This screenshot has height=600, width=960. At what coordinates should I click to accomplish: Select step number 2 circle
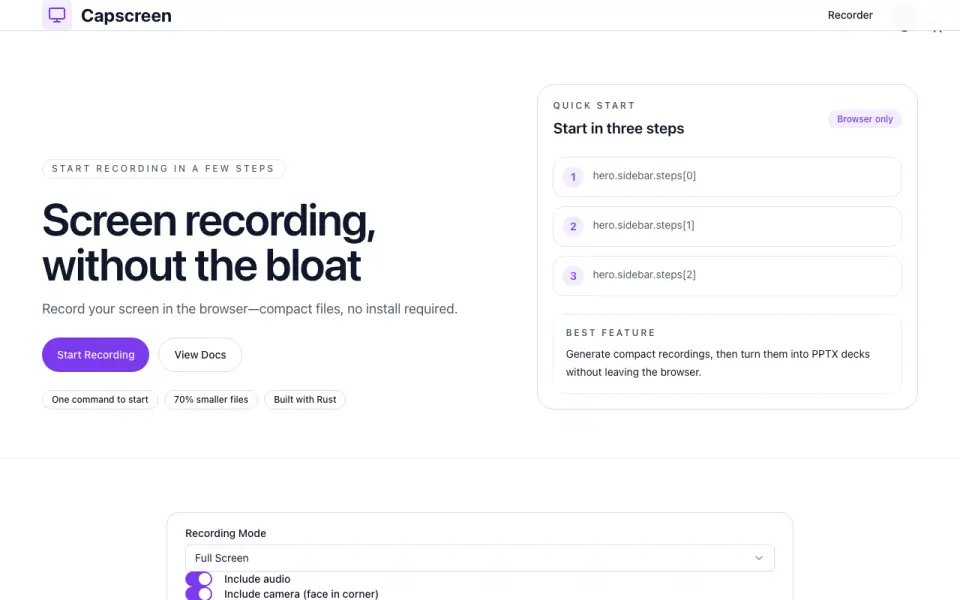click(573, 227)
